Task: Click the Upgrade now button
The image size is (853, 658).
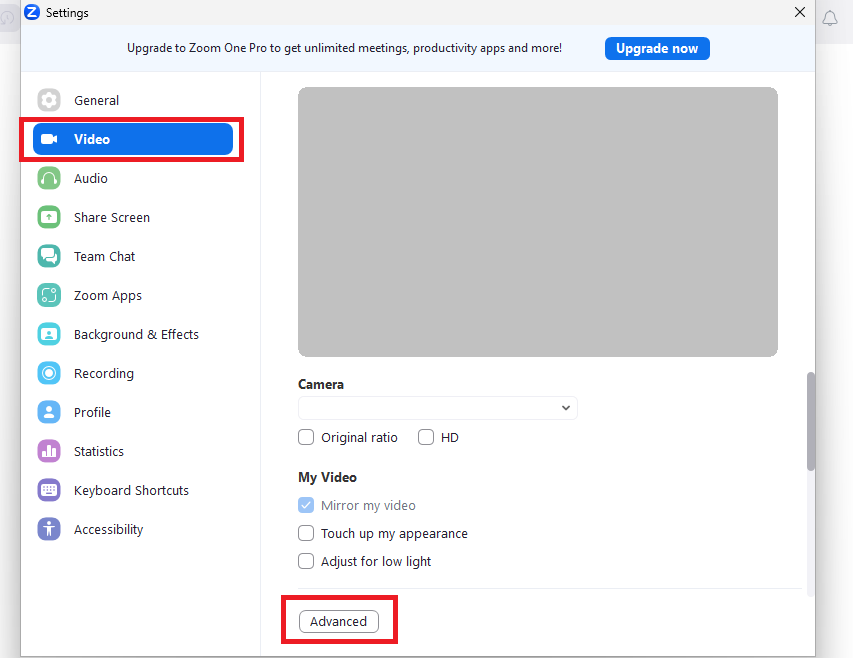Action: (657, 48)
